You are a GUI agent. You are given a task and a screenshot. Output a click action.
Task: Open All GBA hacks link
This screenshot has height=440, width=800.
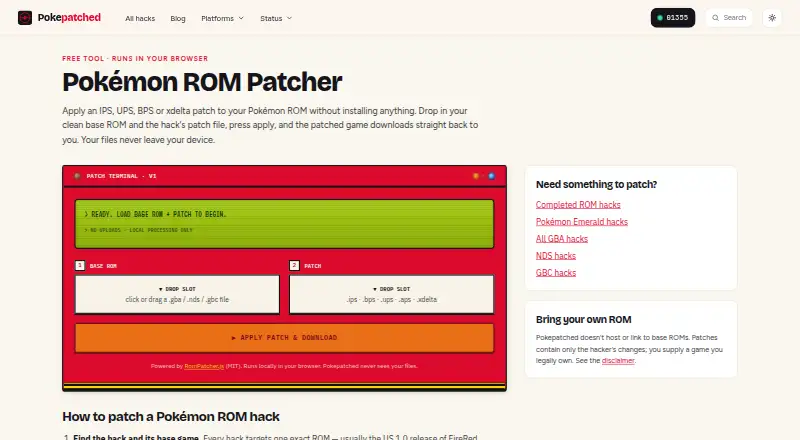tap(562, 238)
